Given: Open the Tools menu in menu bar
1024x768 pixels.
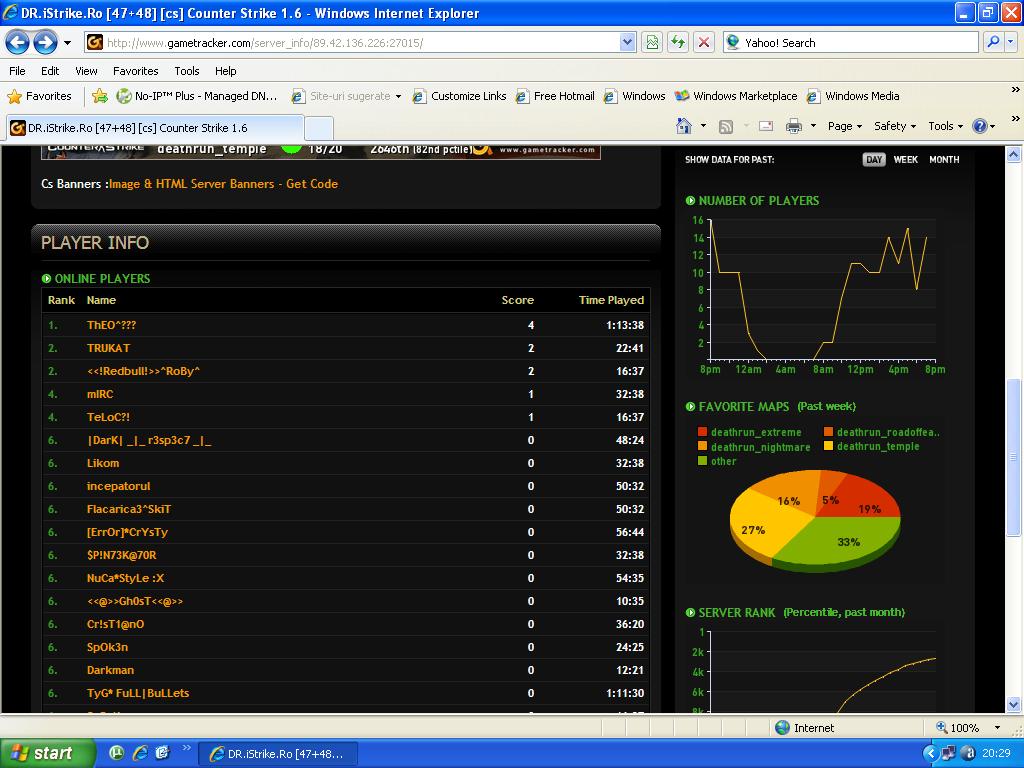Looking at the screenshot, I should coord(187,71).
